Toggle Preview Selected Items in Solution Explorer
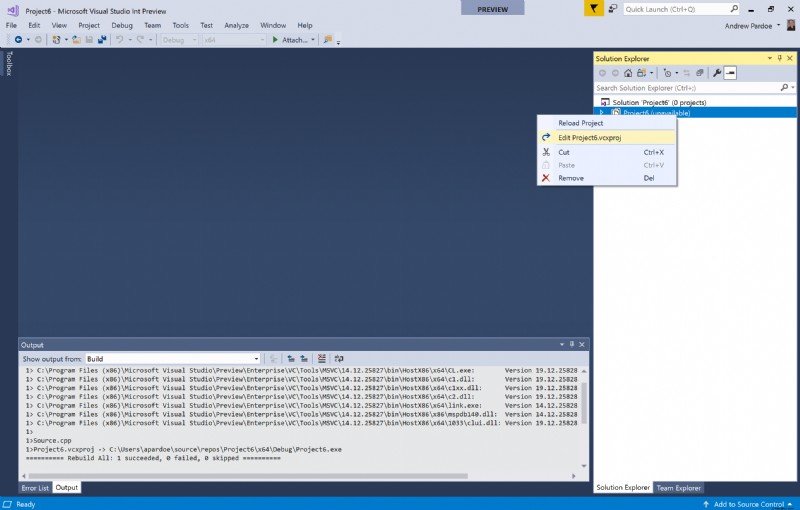 click(x=731, y=73)
